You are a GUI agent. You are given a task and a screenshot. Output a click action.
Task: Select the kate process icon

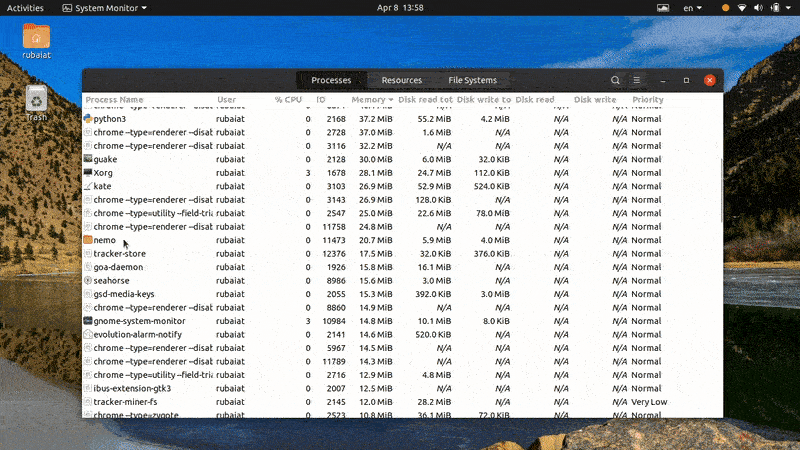(x=88, y=186)
